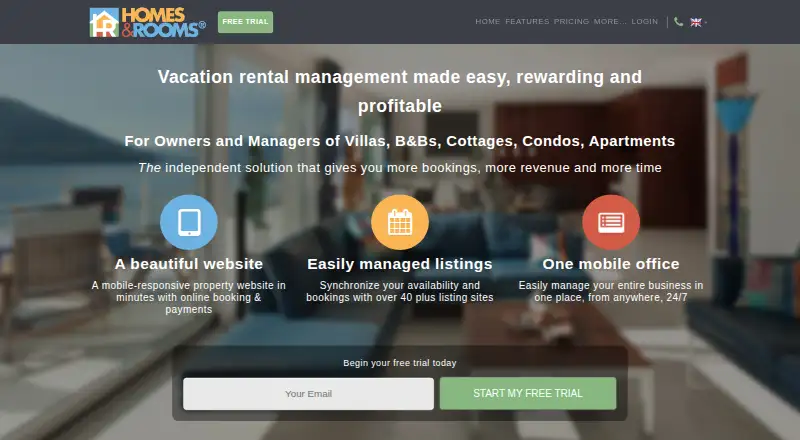The height and width of the screenshot is (440, 800).
Task: Click the 'A beautiful website' heading
Action: [189, 264]
